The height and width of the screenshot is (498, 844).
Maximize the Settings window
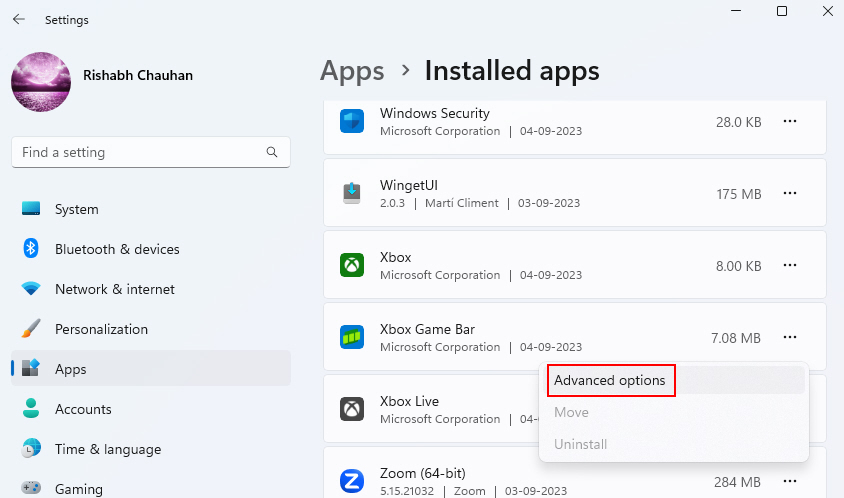point(782,11)
